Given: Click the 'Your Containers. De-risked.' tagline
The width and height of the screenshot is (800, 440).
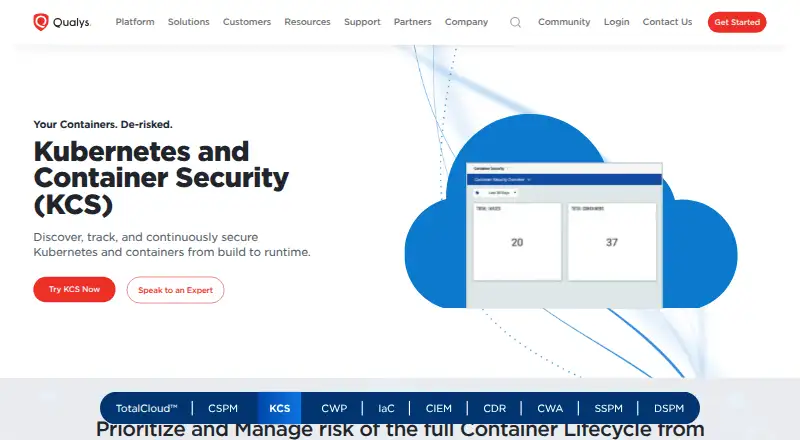Looking at the screenshot, I should (x=103, y=125).
